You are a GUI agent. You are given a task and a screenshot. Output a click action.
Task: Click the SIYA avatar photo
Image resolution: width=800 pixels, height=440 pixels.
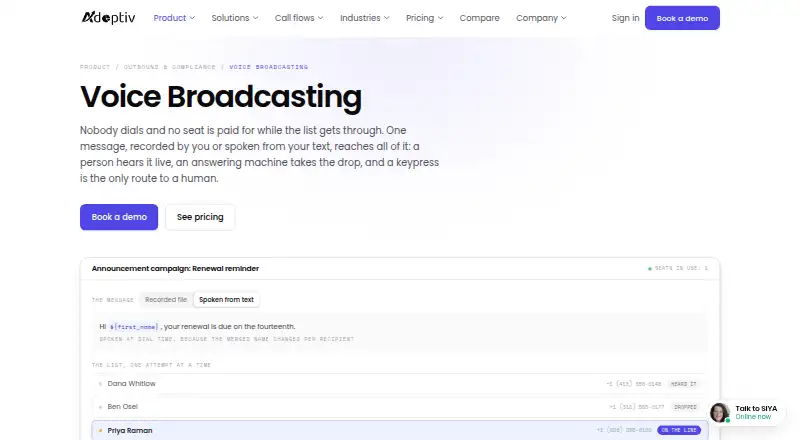pyautogui.click(x=720, y=412)
